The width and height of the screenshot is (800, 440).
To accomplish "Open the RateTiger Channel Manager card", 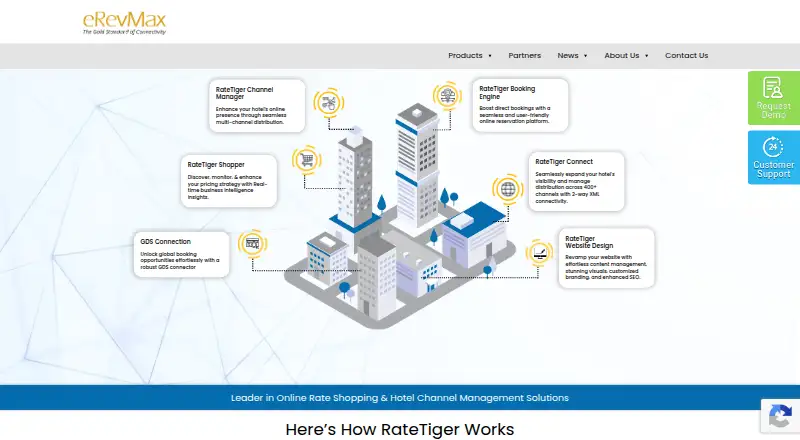I will [257, 106].
